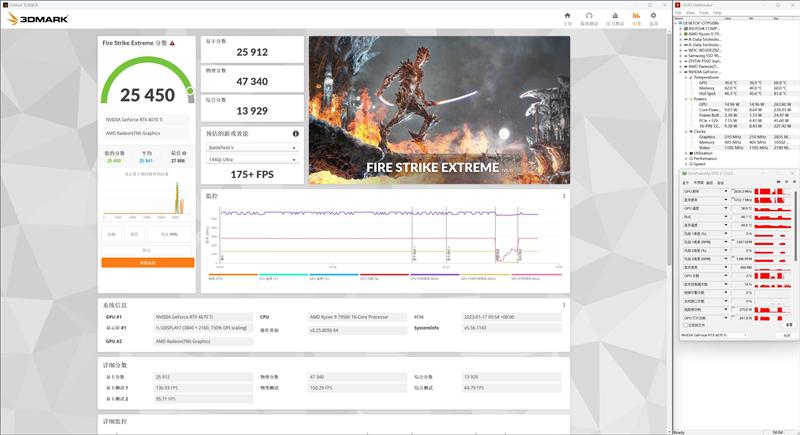Viewport: 800px width, 435px height.
Task: Open the Stress Tests icon
Action: click(613, 17)
